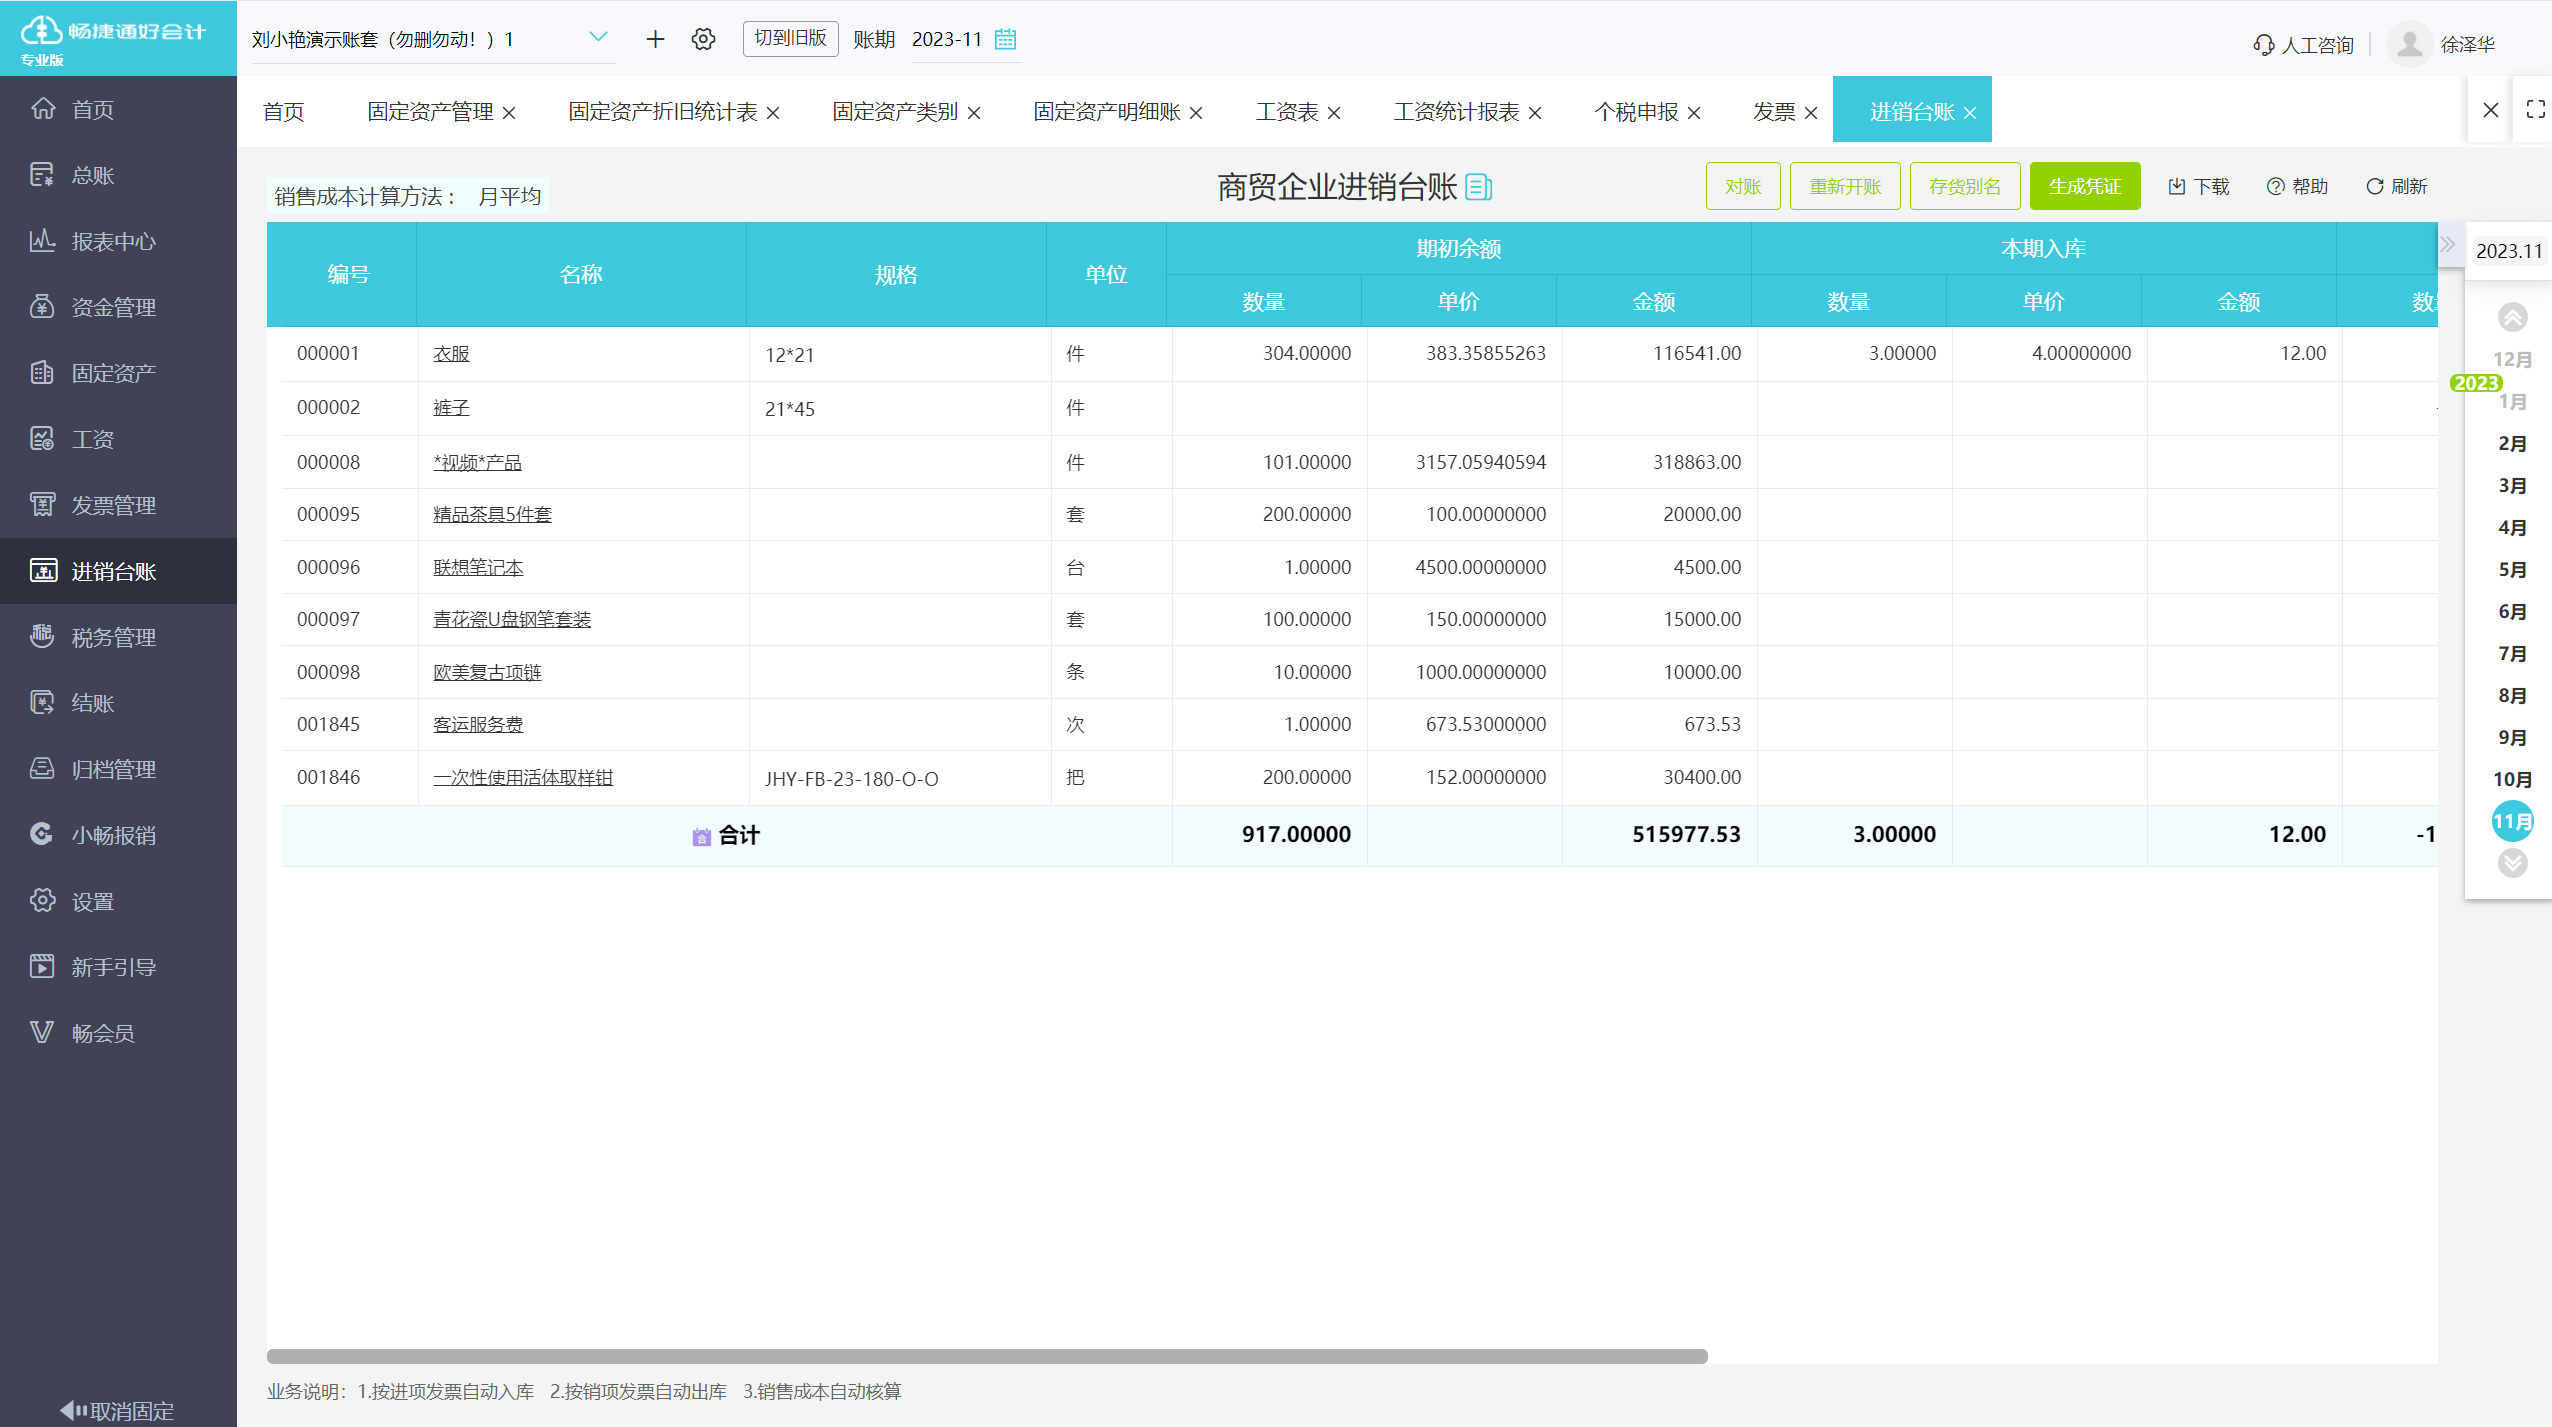The width and height of the screenshot is (2552, 1427).
Task: Click the 下载 icon
Action: [2180, 186]
